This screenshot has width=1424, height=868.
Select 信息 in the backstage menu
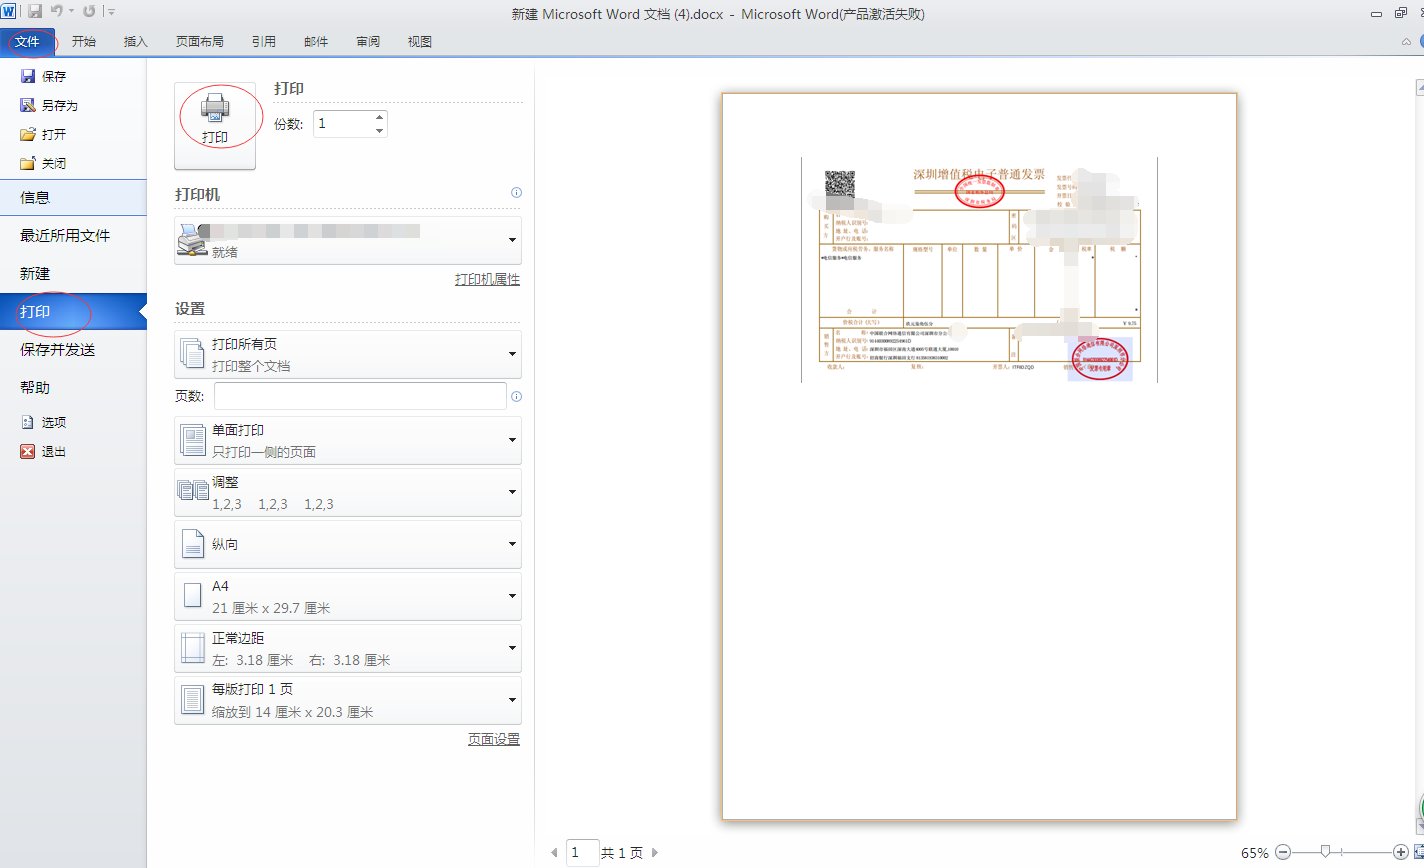click(x=36, y=198)
